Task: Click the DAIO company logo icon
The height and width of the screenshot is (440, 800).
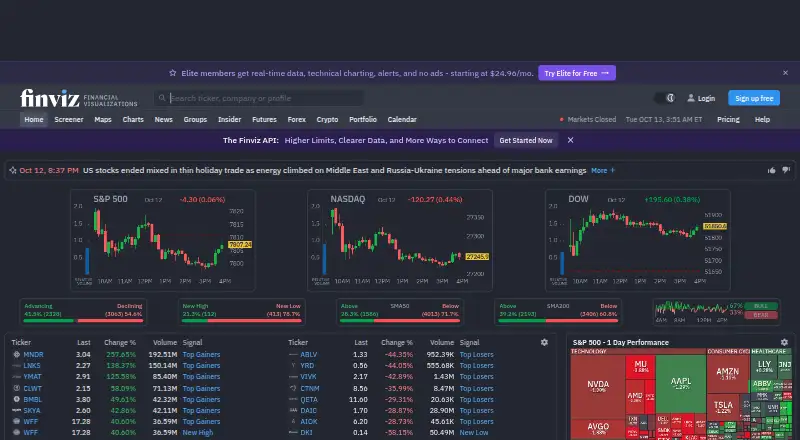Action: click(293, 410)
